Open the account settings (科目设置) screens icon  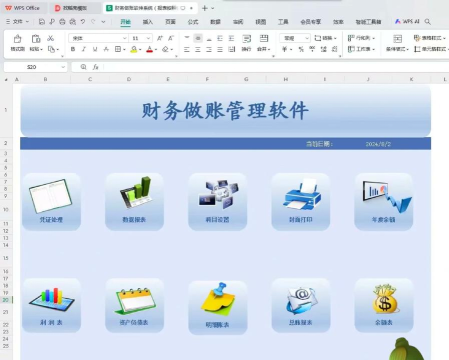(x=217, y=201)
